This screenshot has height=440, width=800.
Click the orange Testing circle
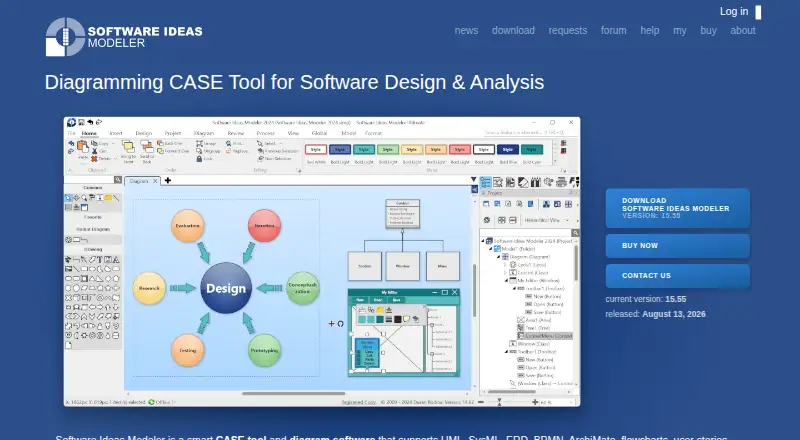tap(188, 351)
